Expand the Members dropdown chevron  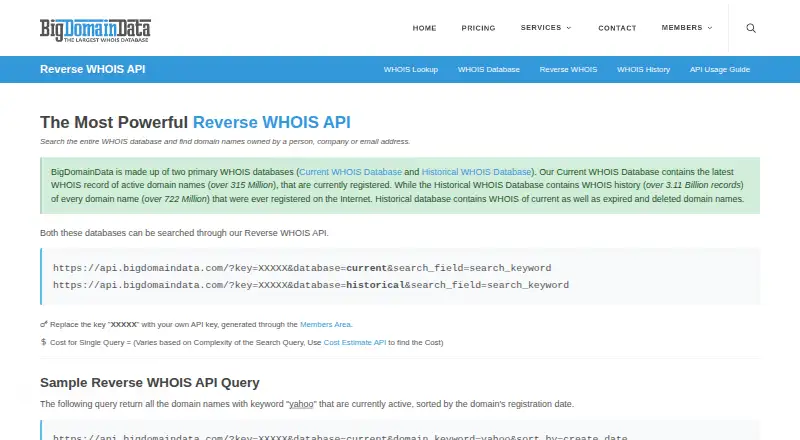710,28
